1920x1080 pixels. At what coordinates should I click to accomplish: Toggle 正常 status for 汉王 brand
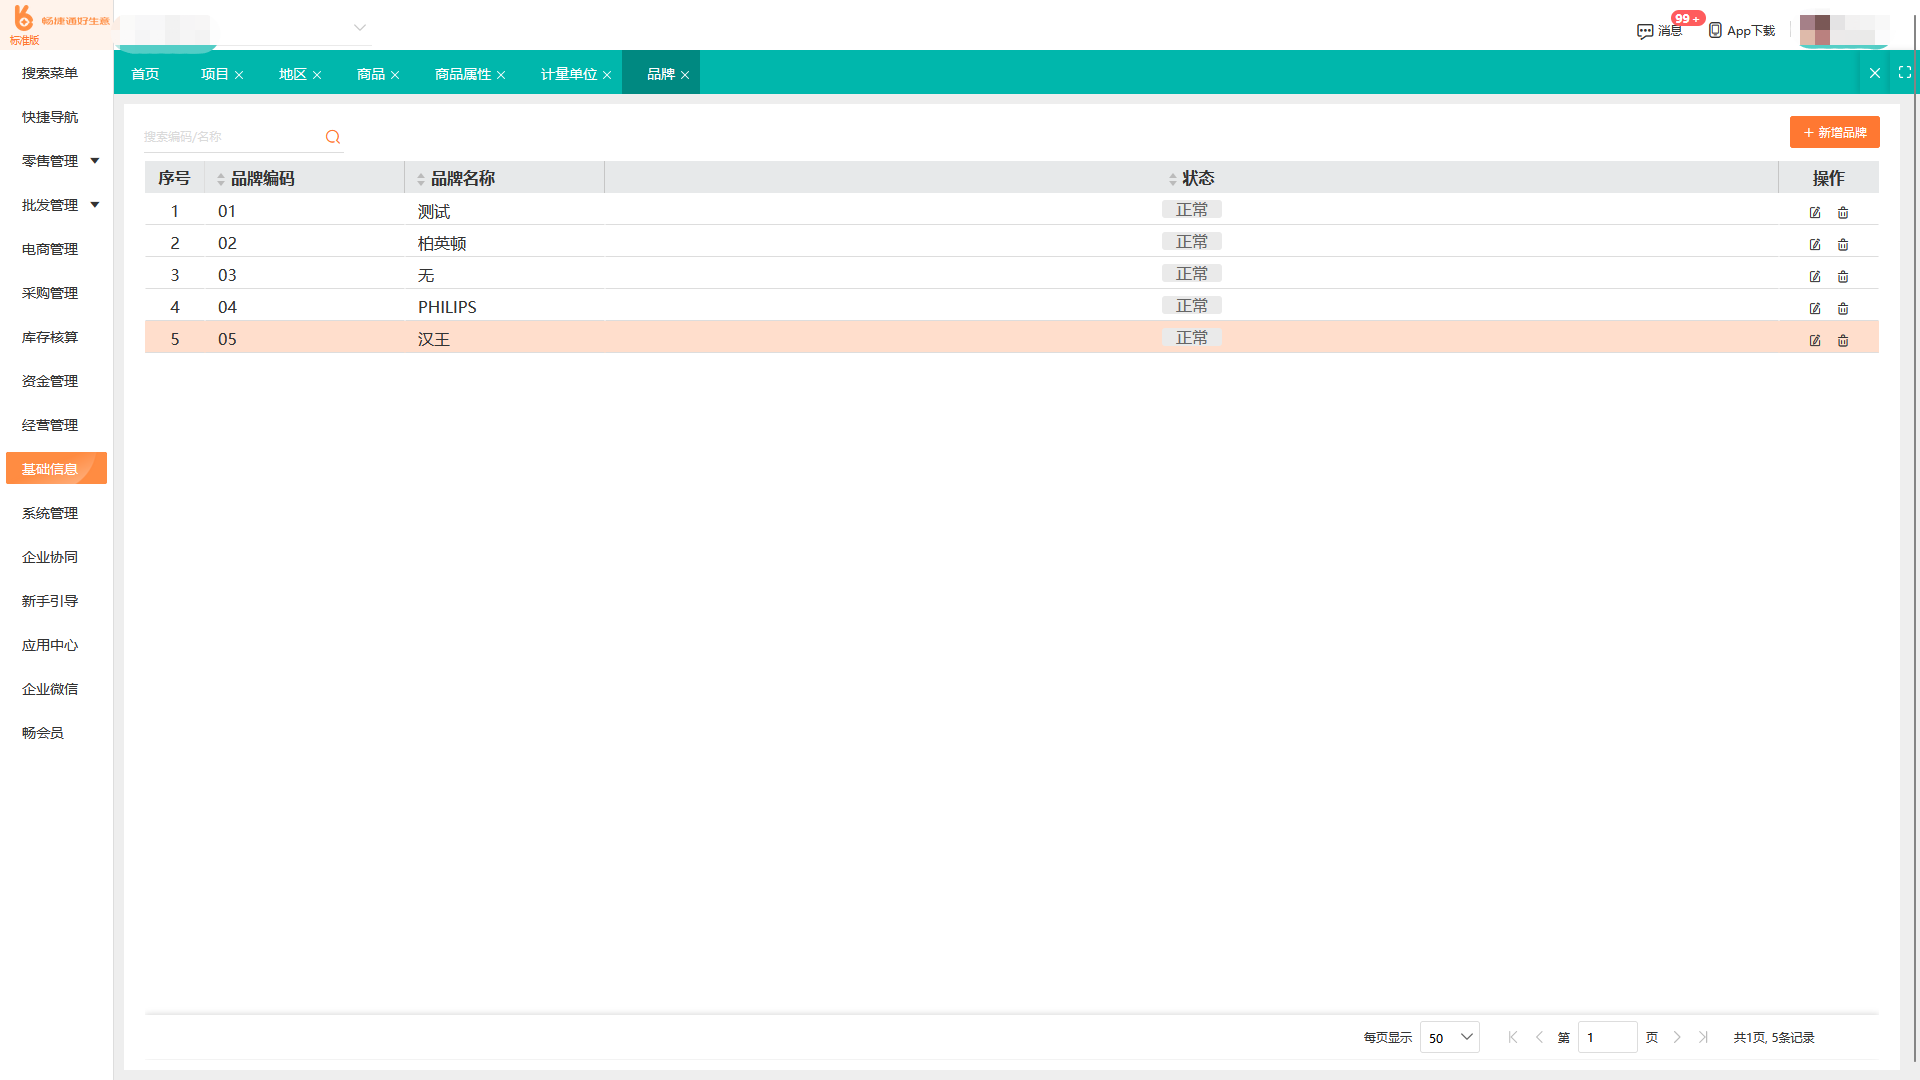1193,338
